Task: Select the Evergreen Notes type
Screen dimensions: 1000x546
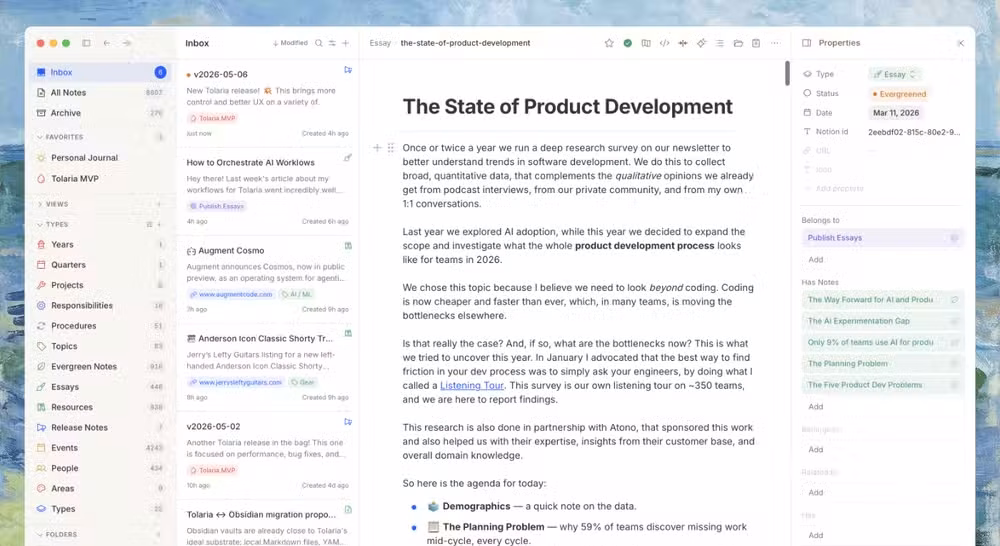Action: coord(99,366)
